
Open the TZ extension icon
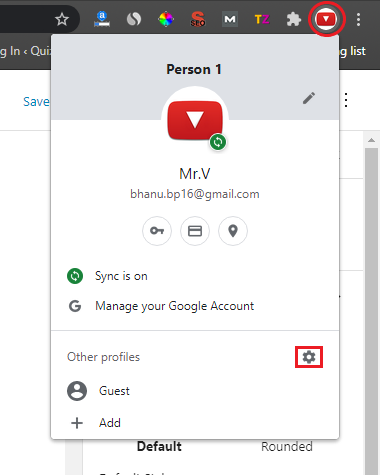tap(262, 19)
